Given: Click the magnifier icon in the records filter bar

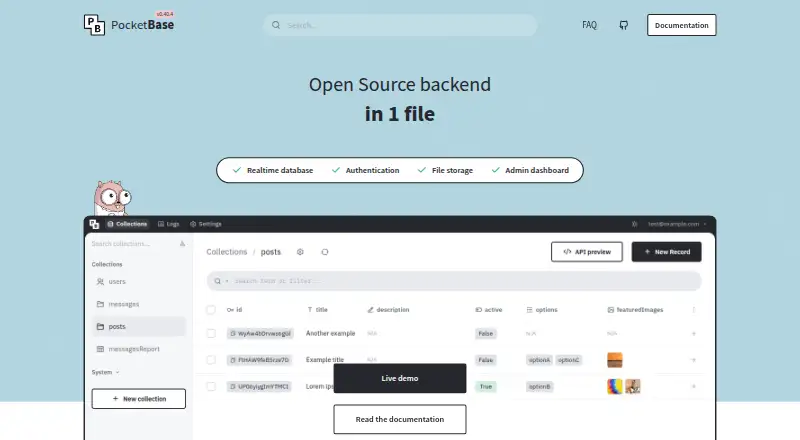Looking at the screenshot, I should click(x=218, y=281).
